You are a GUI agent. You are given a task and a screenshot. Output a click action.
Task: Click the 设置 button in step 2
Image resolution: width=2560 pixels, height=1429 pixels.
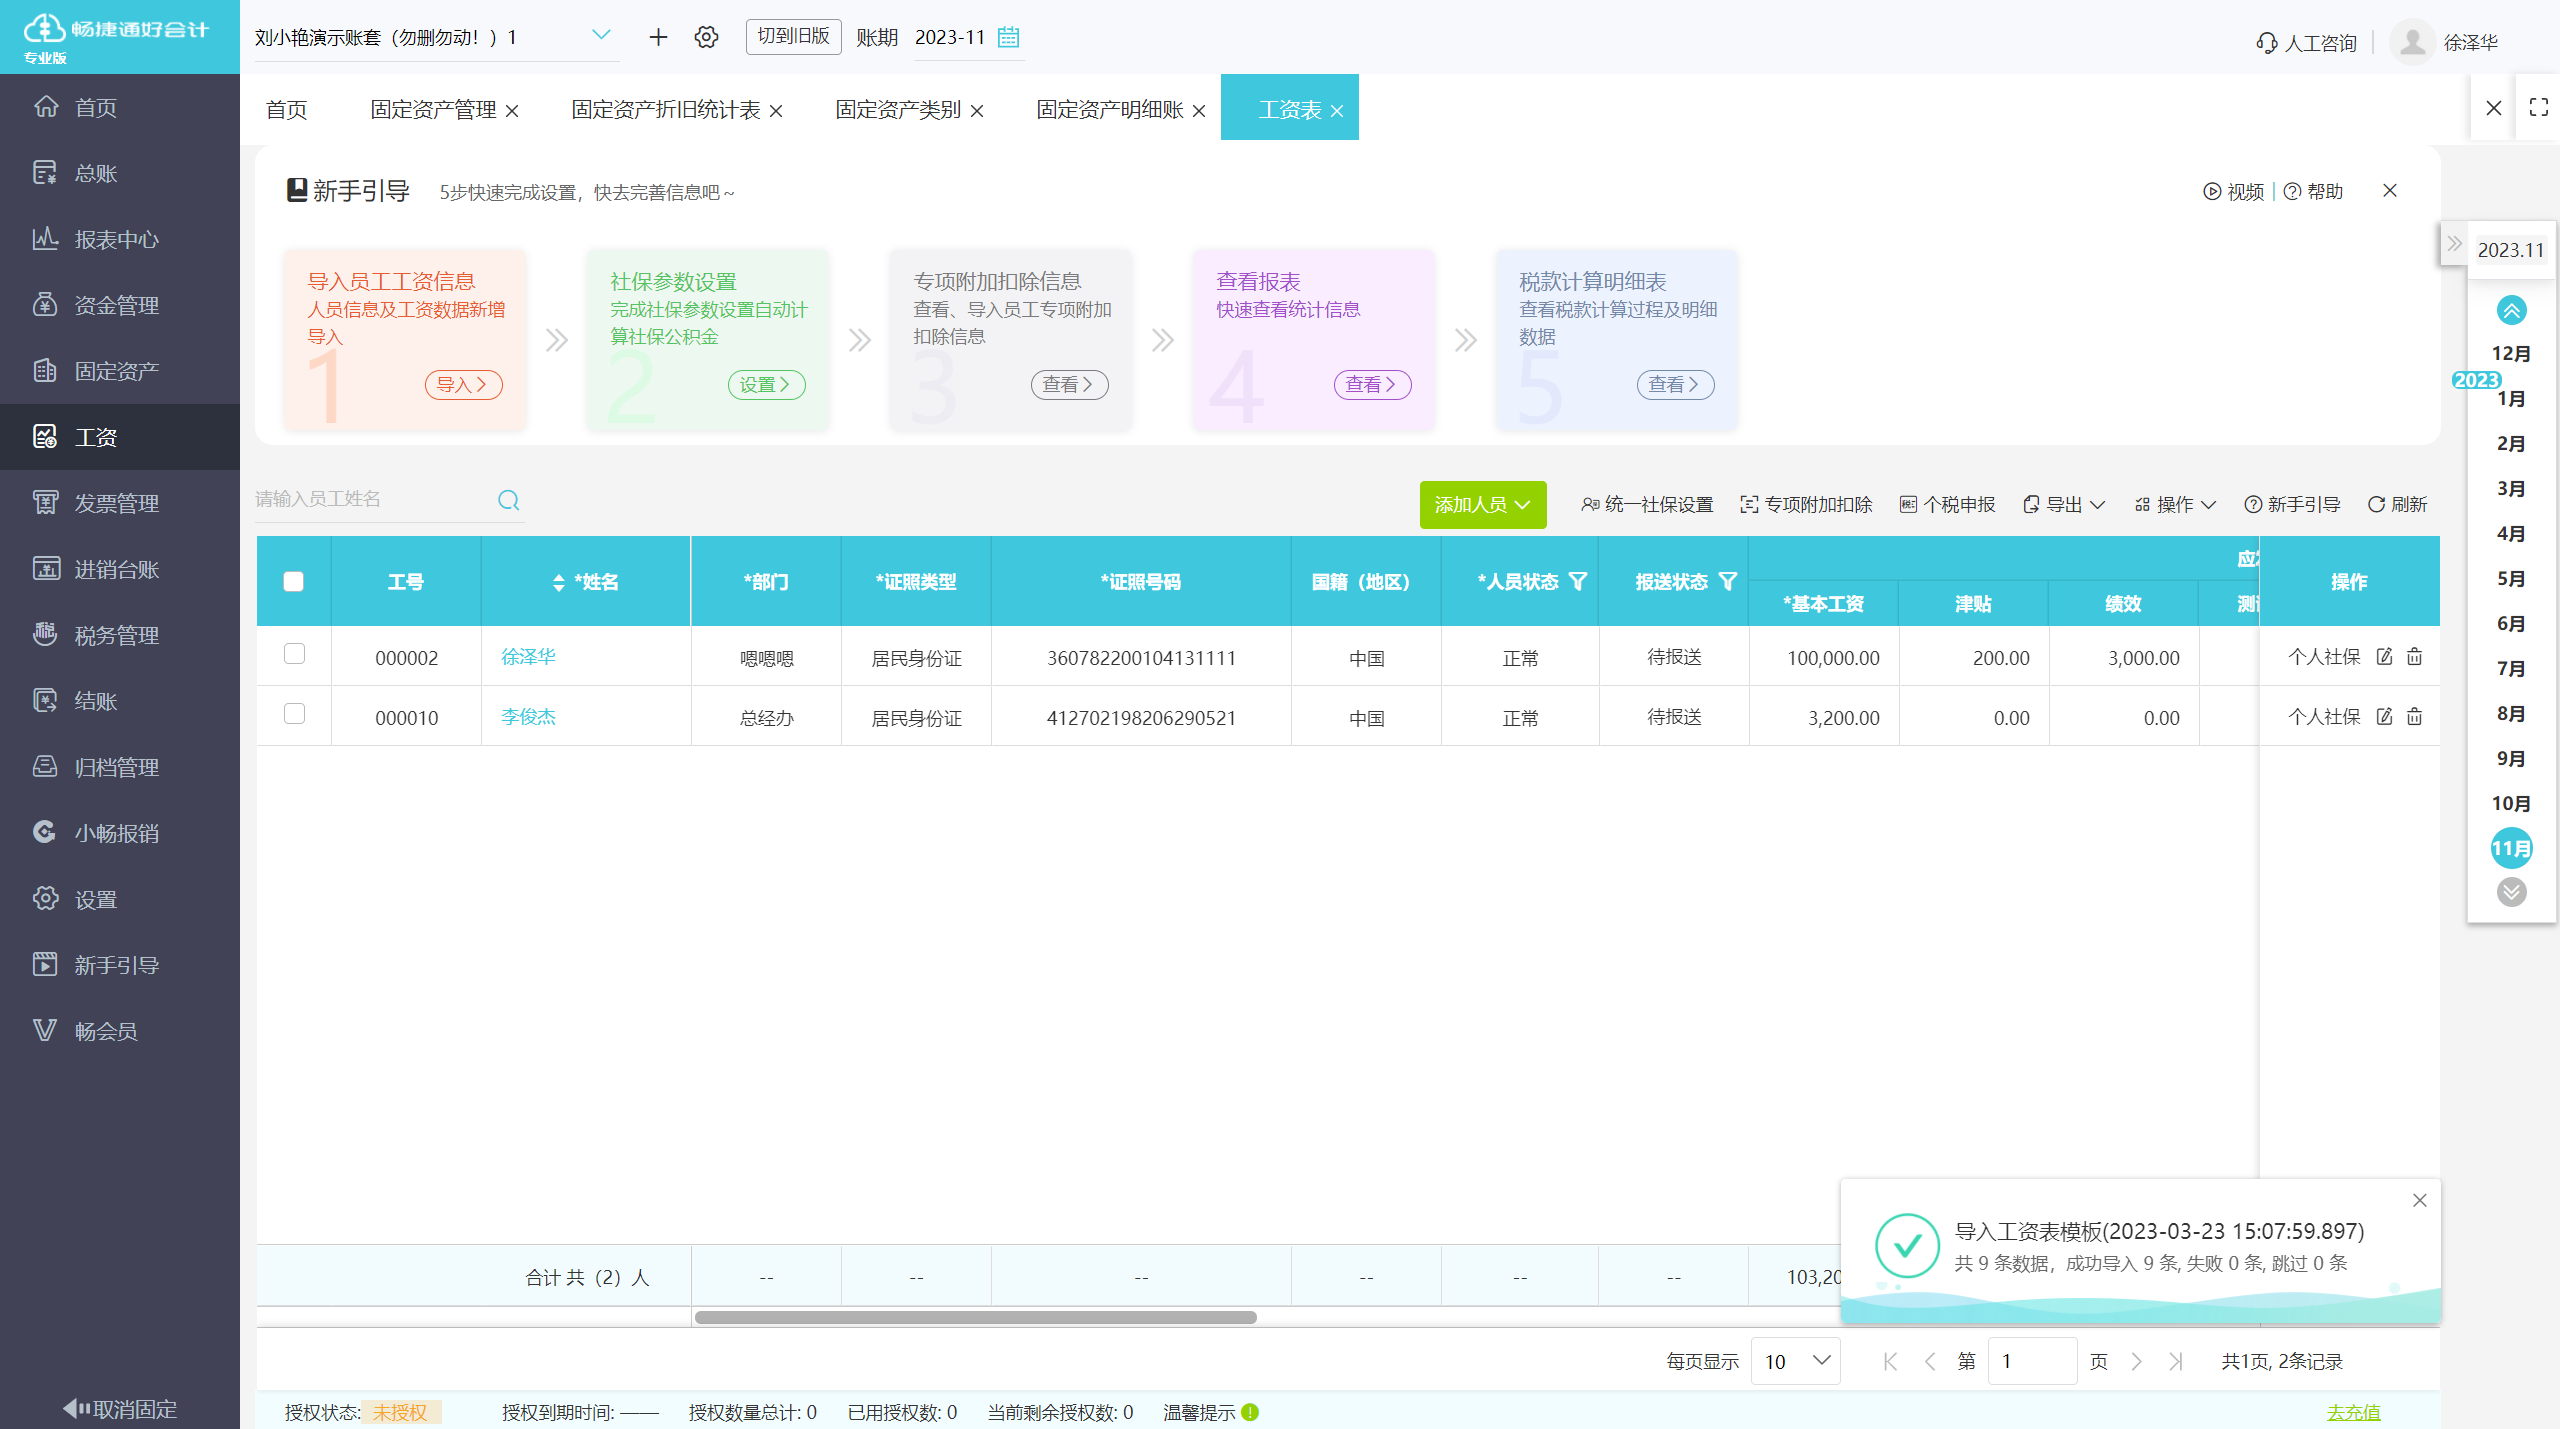[767, 385]
